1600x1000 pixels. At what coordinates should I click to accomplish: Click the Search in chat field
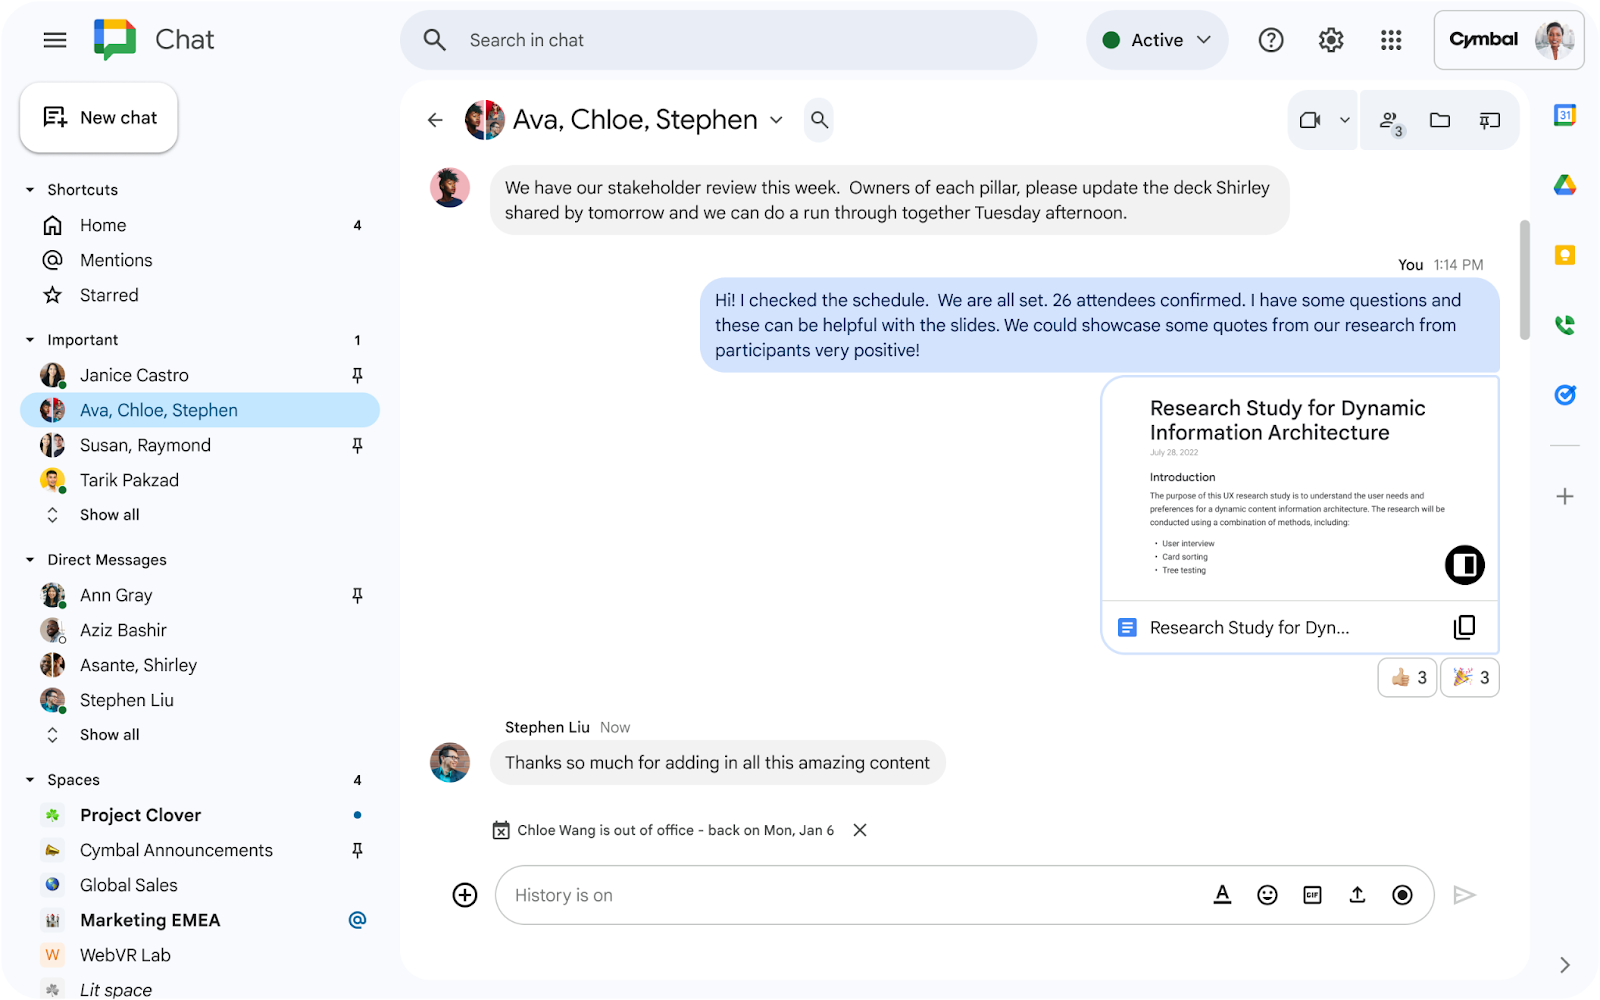pyautogui.click(x=720, y=40)
